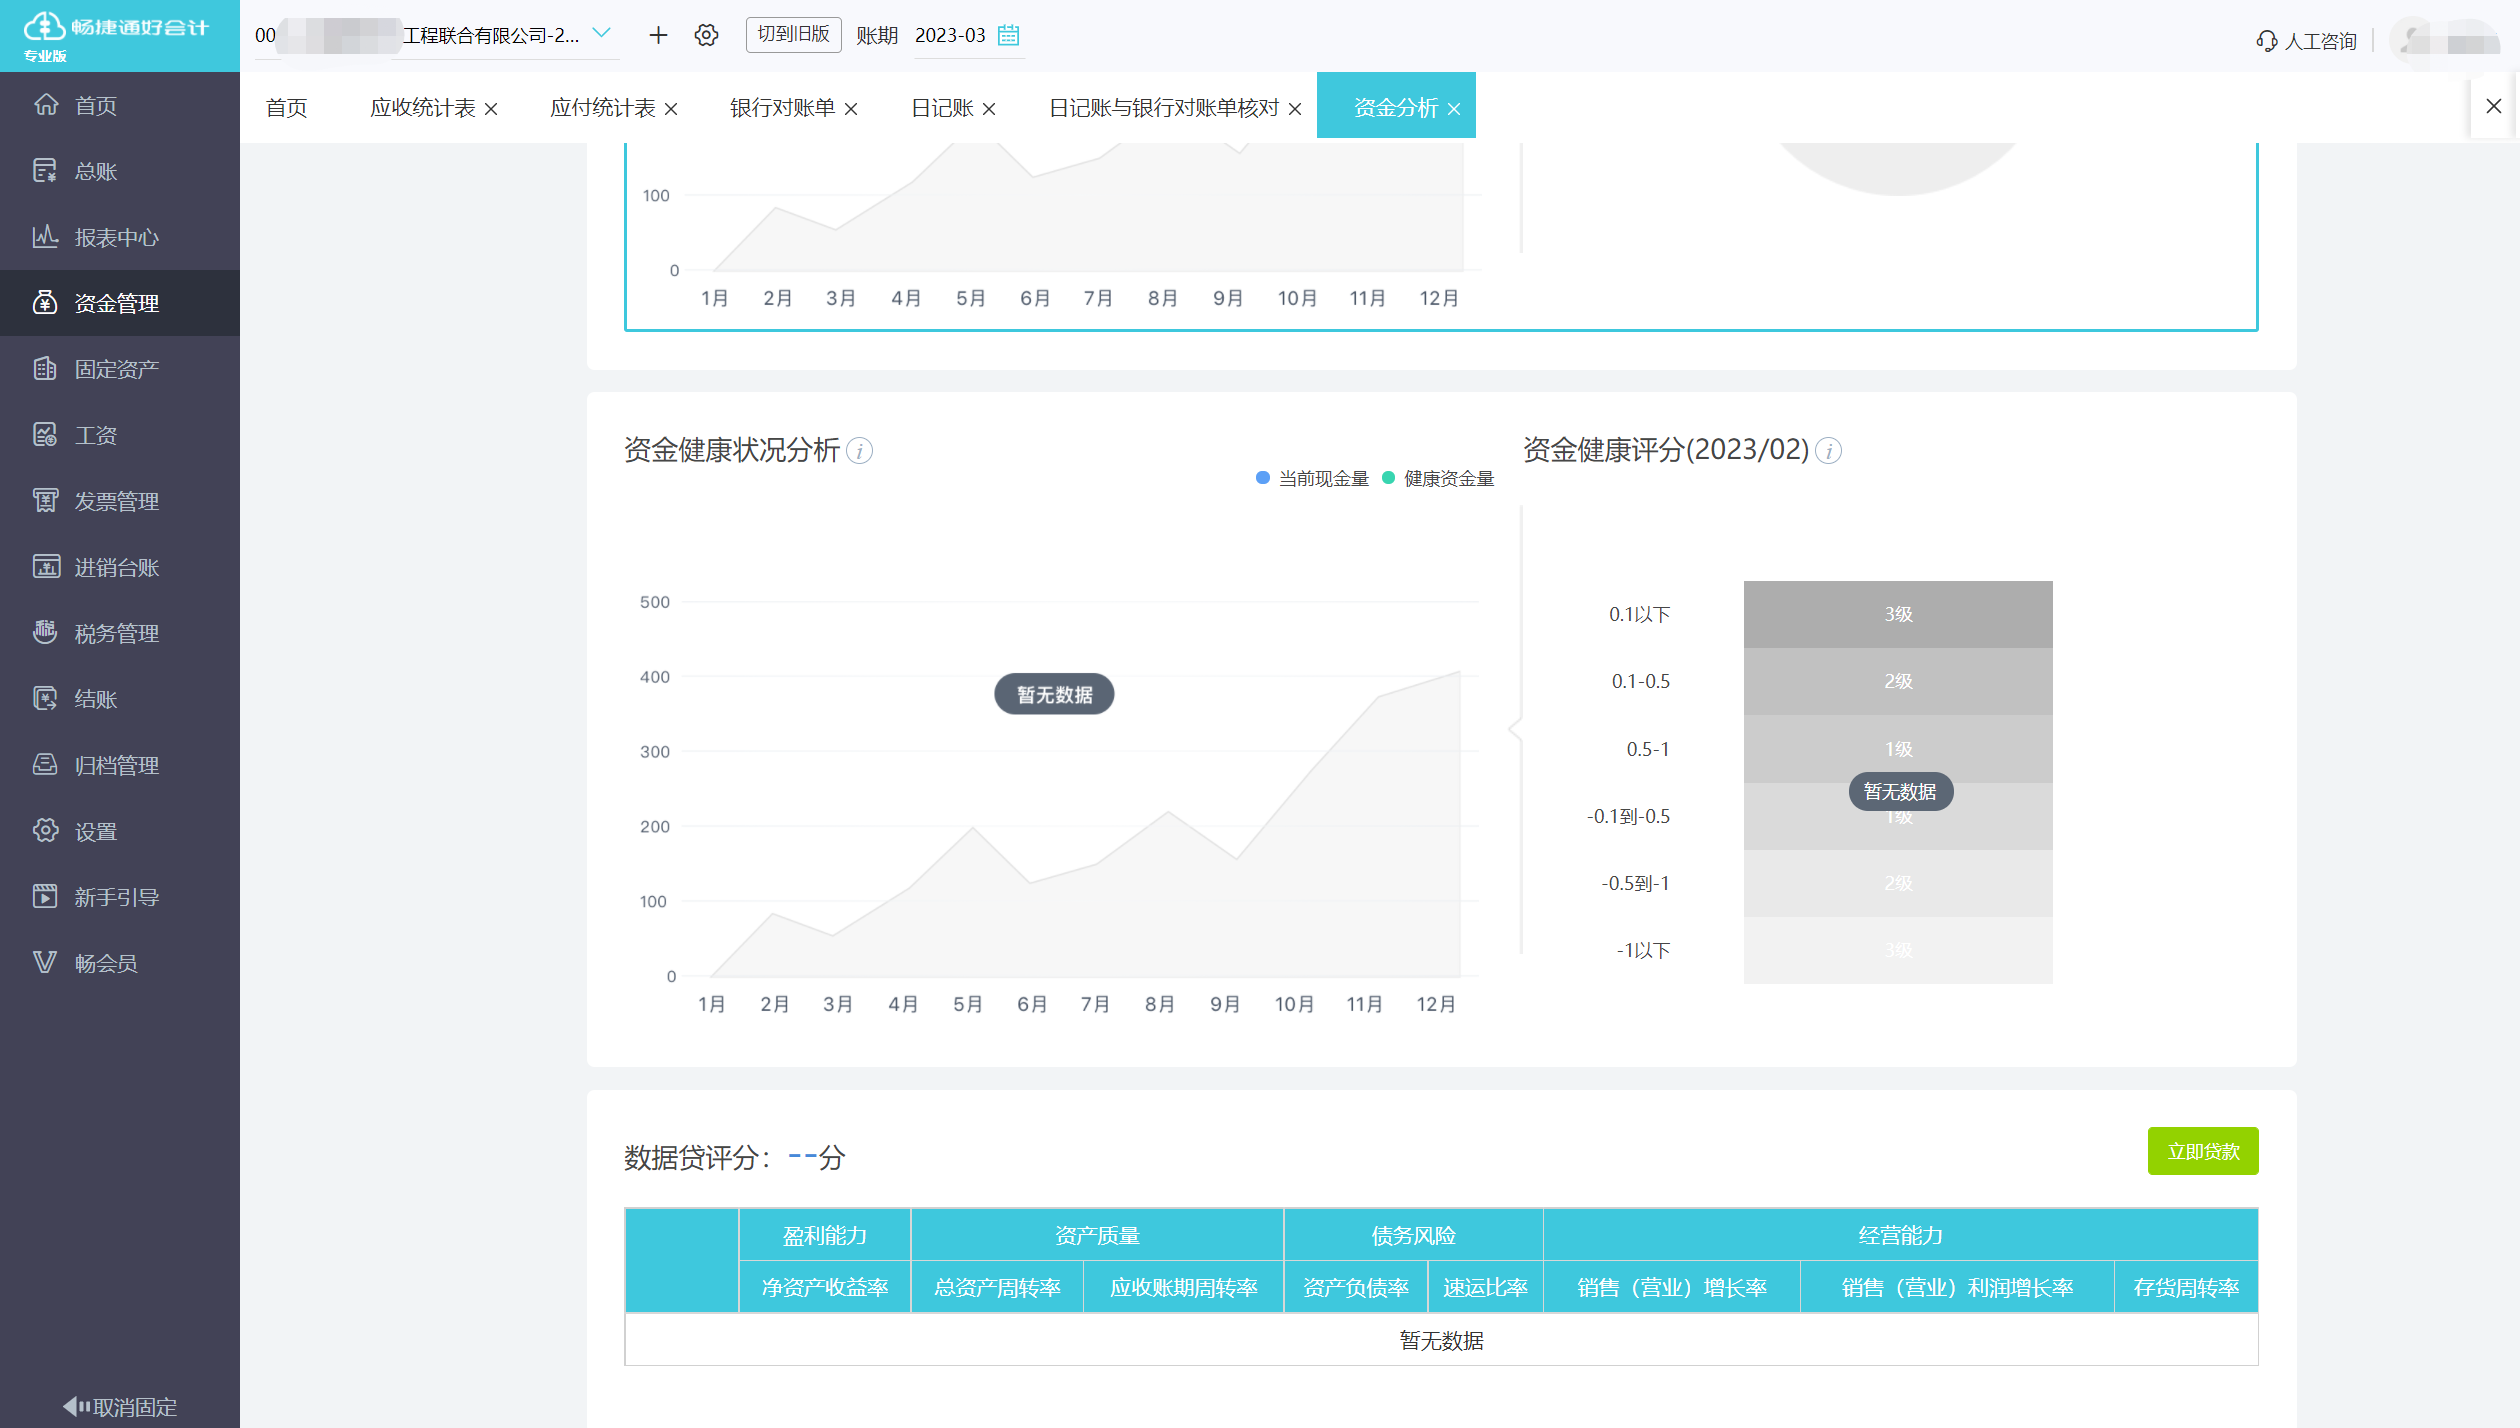This screenshot has width=2520, height=1428.
Task: Select the 资金分析 tab
Action: (x=1386, y=106)
